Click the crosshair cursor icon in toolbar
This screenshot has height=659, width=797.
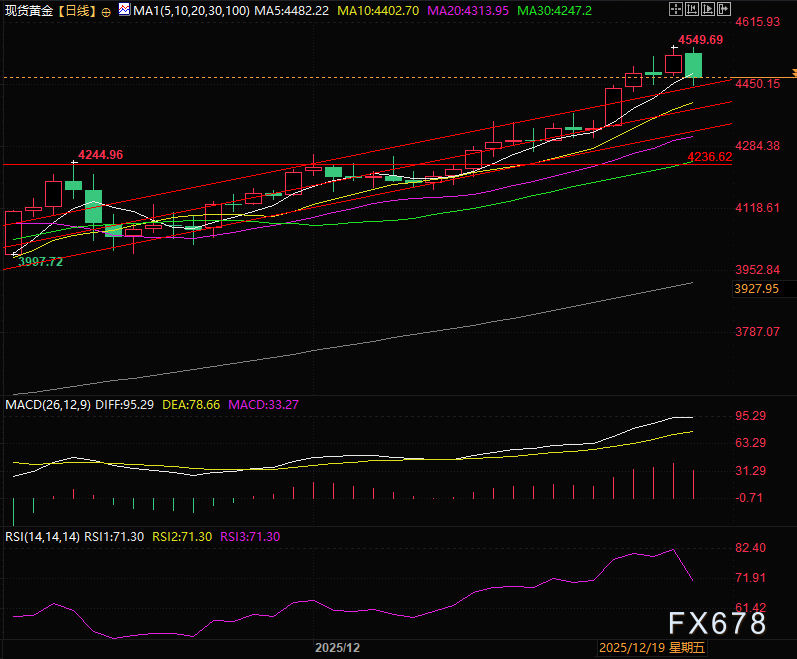coord(676,9)
